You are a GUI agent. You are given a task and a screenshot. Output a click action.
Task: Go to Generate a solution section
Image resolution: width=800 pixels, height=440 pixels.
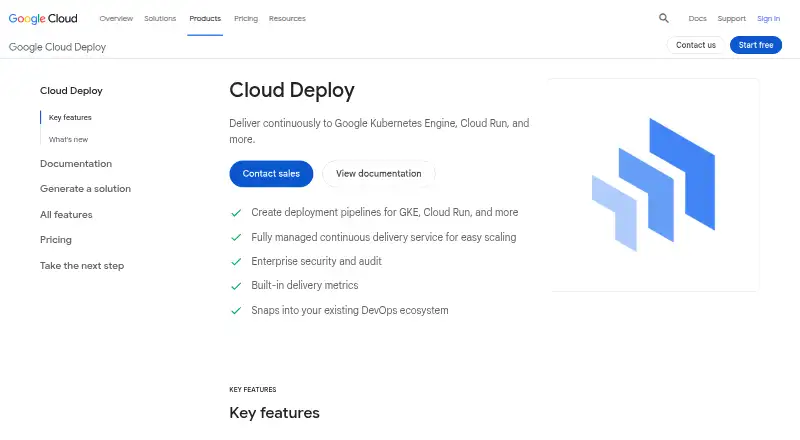click(85, 188)
